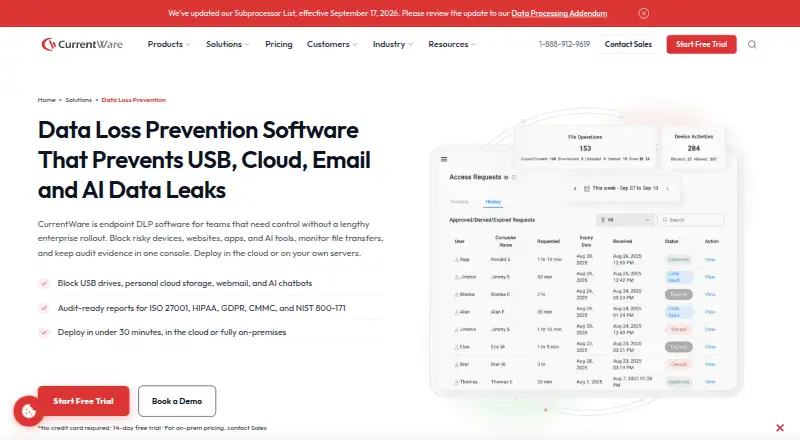Click the Book a Demo button

177,401
